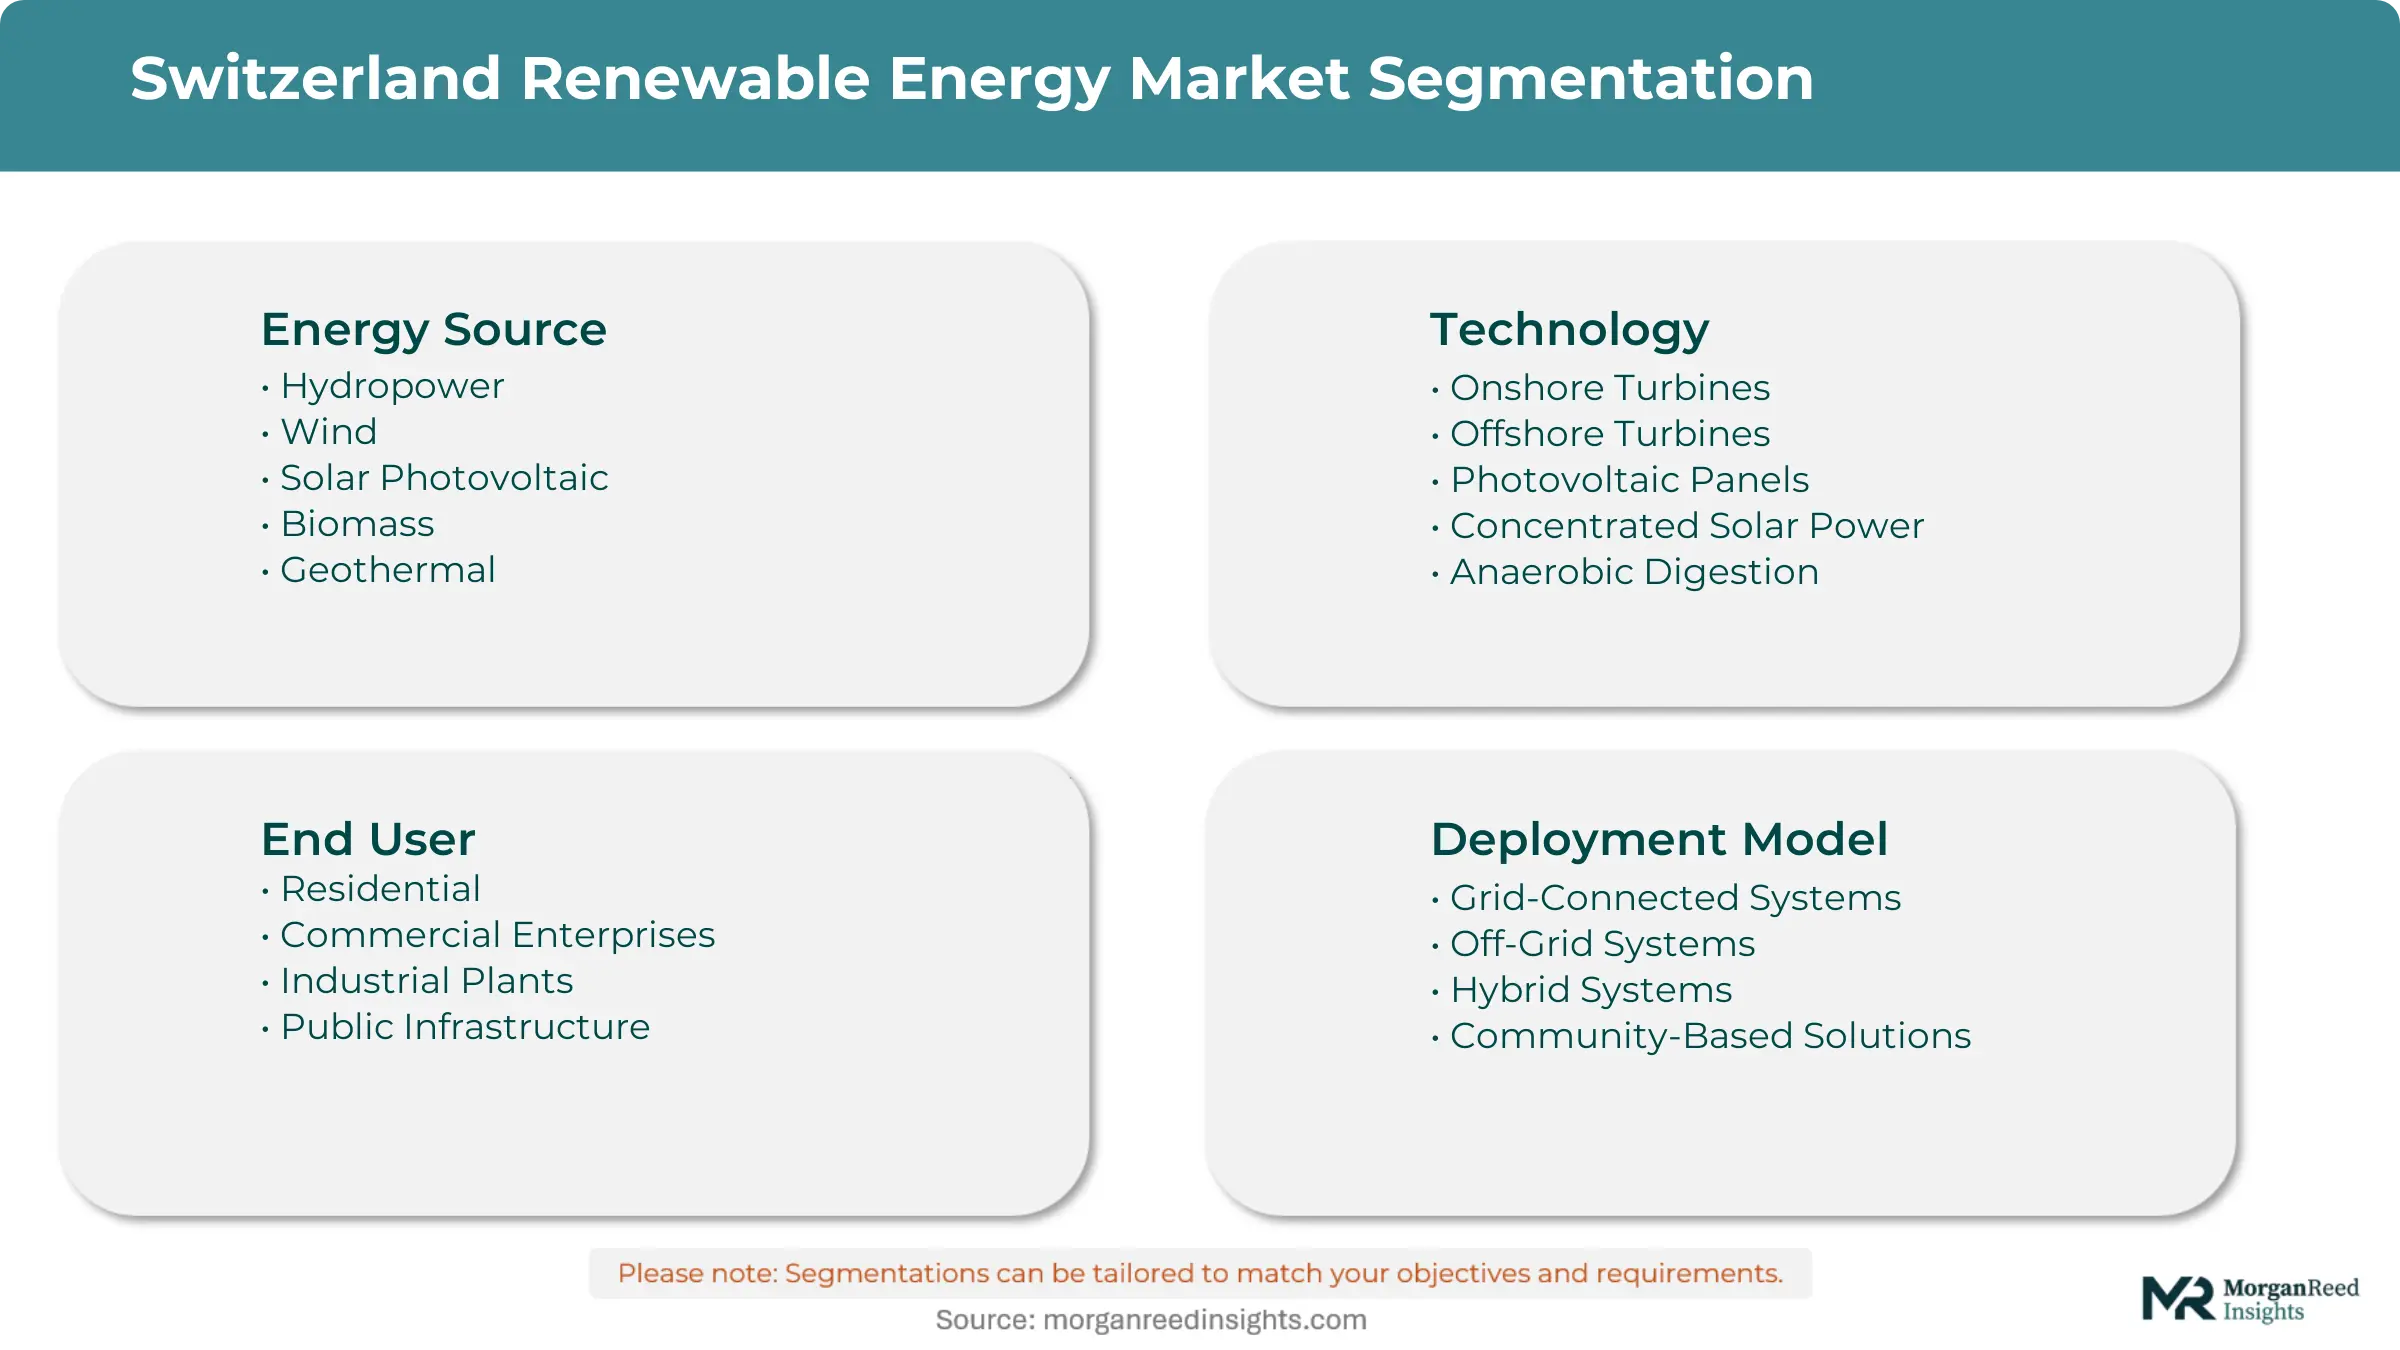The width and height of the screenshot is (2400, 1350).
Task: Select the Wind list entry
Action: (x=328, y=432)
